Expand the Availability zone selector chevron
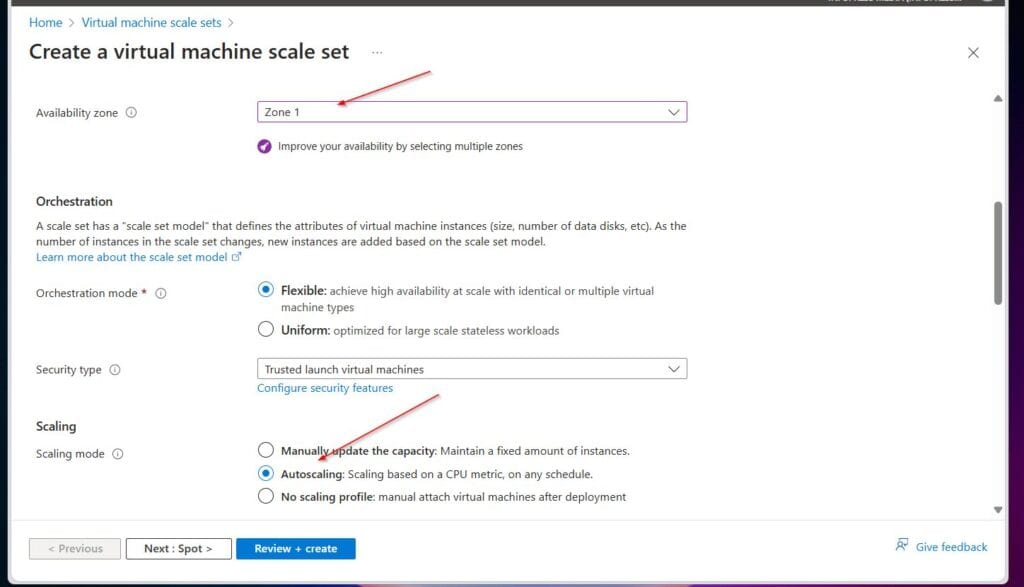The image size is (1024, 587). (675, 111)
